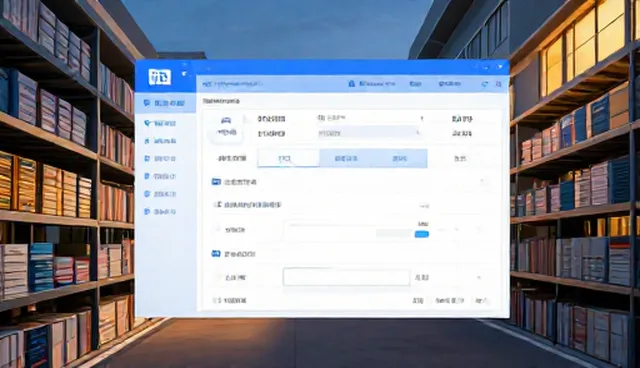Click the search icon at the toolbar's far right
This screenshot has height=368, width=640.
(x=498, y=84)
